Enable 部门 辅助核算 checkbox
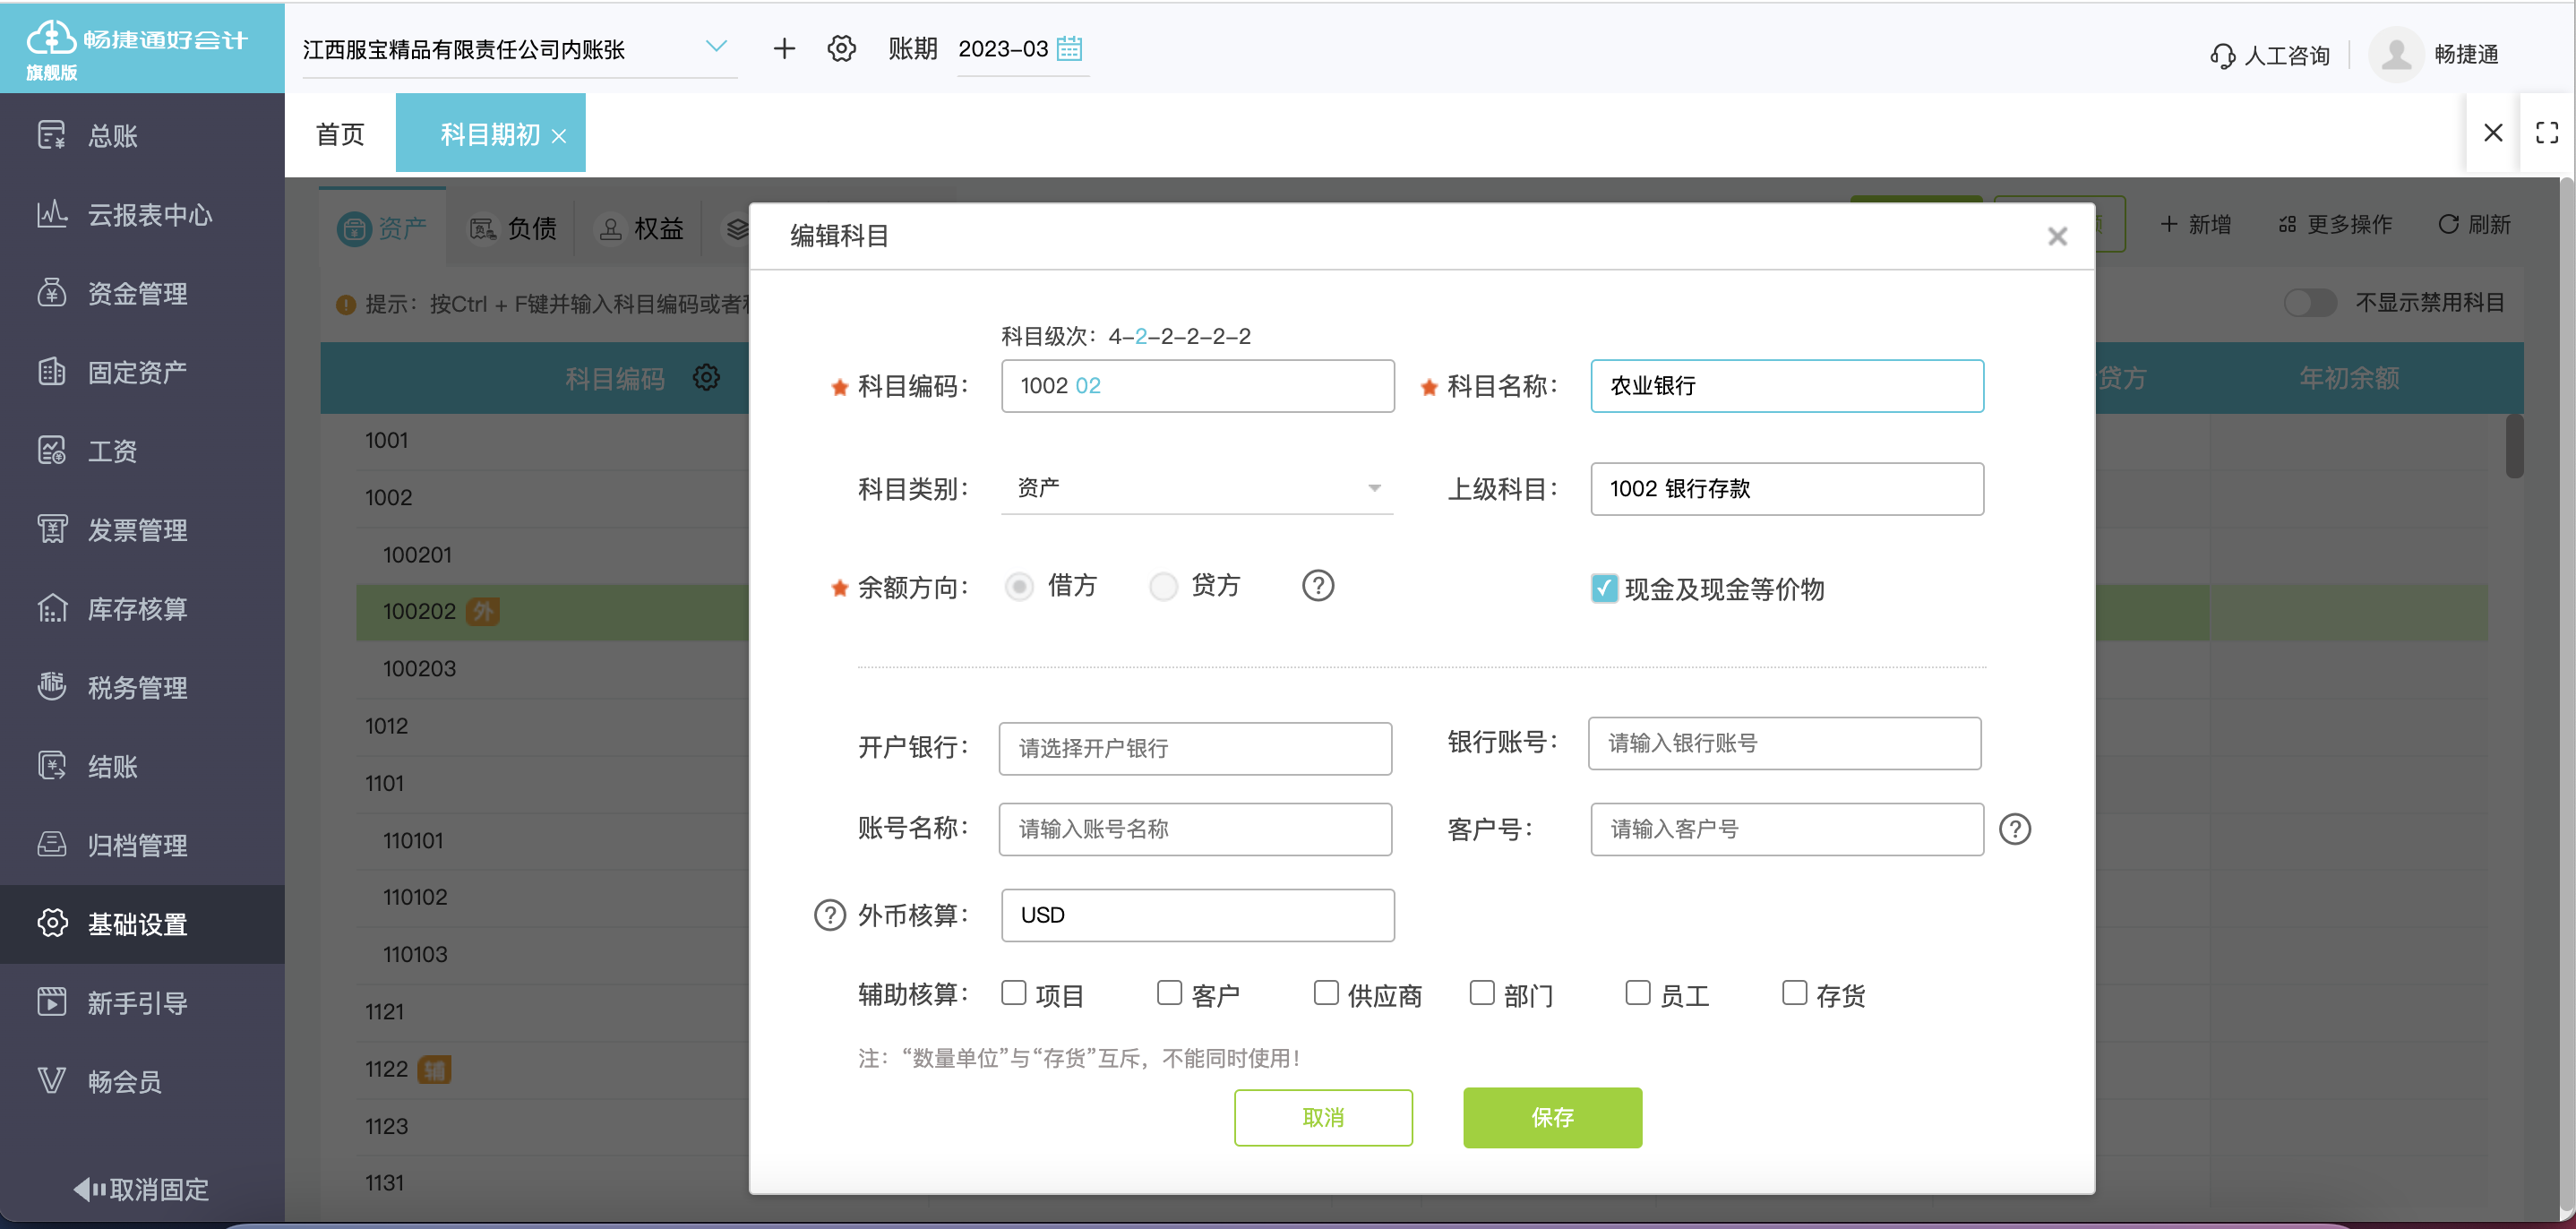2576x1229 pixels. pyautogui.click(x=1481, y=993)
